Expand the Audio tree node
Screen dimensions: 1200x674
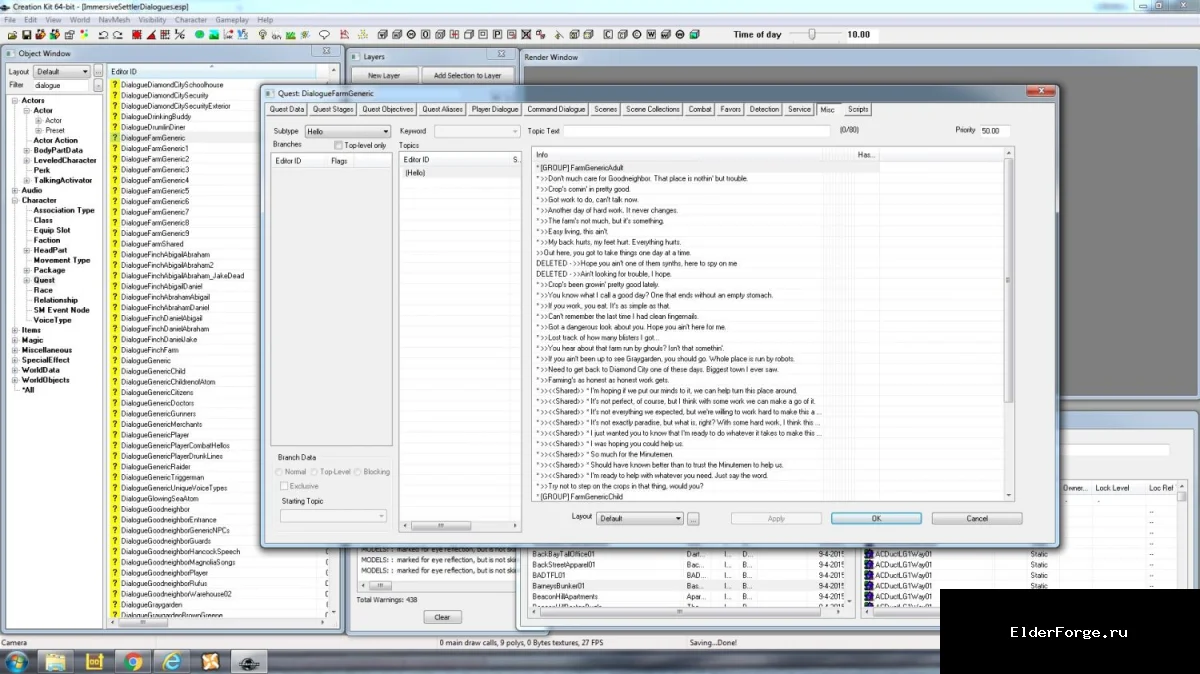[x=15, y=190]
